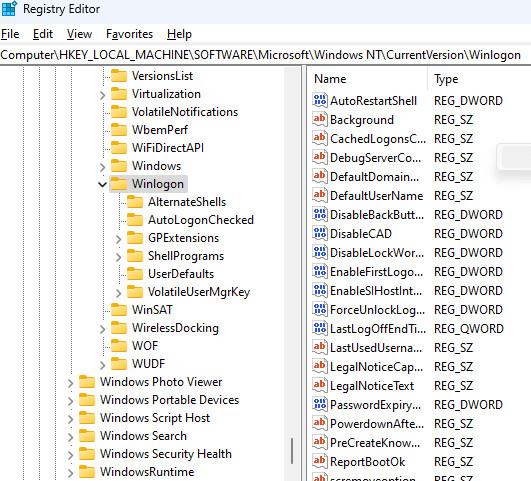
Task: Select the WirelessDocking key label
Action: click(175, 328)
